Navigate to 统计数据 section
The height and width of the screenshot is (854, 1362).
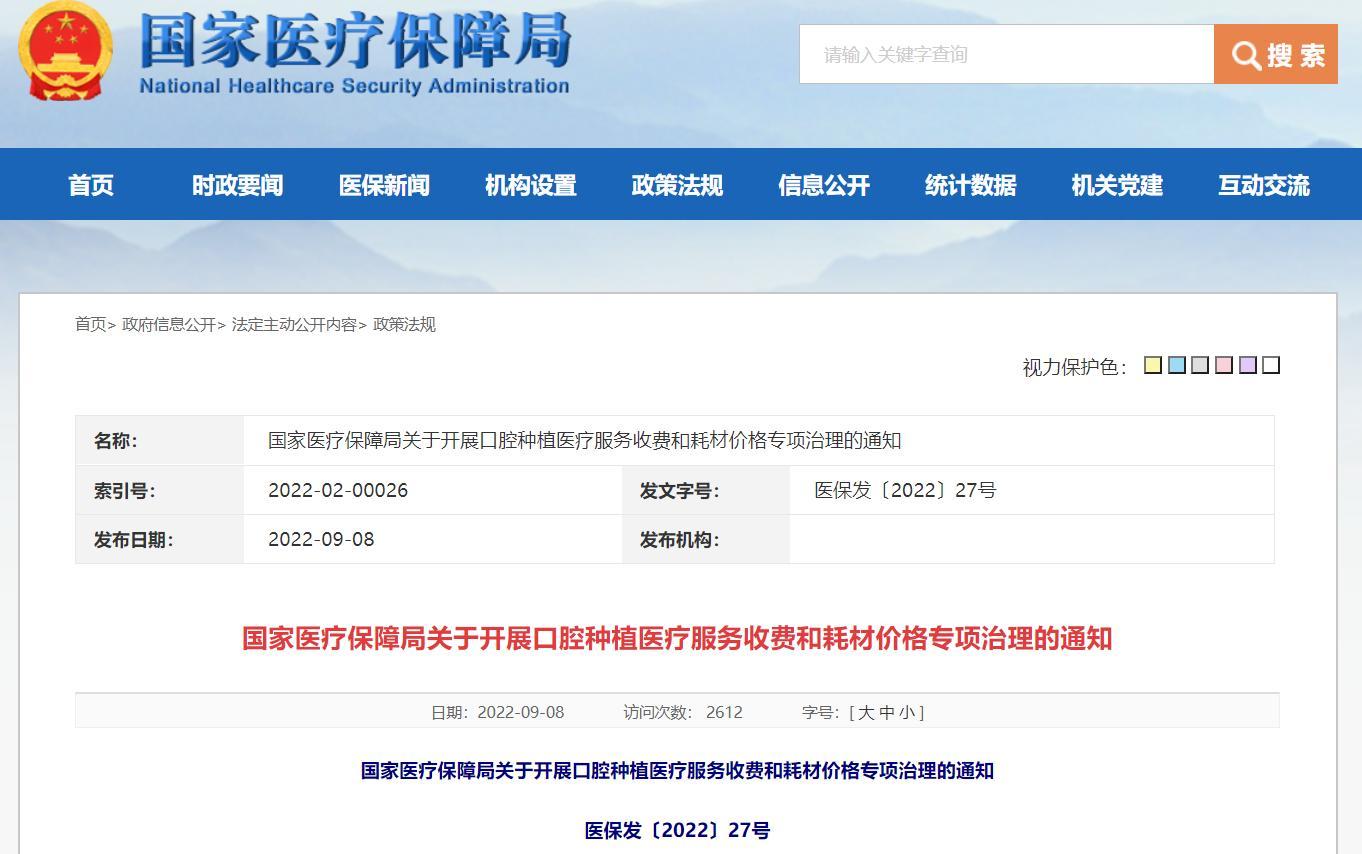[970, 185]
